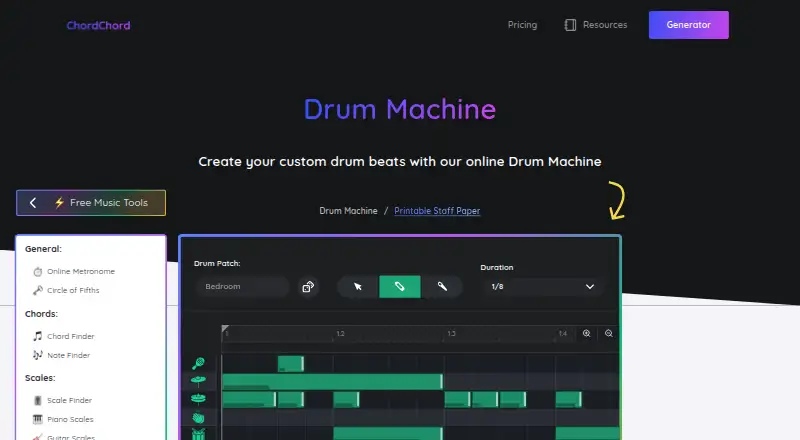Image resolution: width=800 pixels, height=440 pixels.
Task: Click the Duration label
Action: click(496, 267)
